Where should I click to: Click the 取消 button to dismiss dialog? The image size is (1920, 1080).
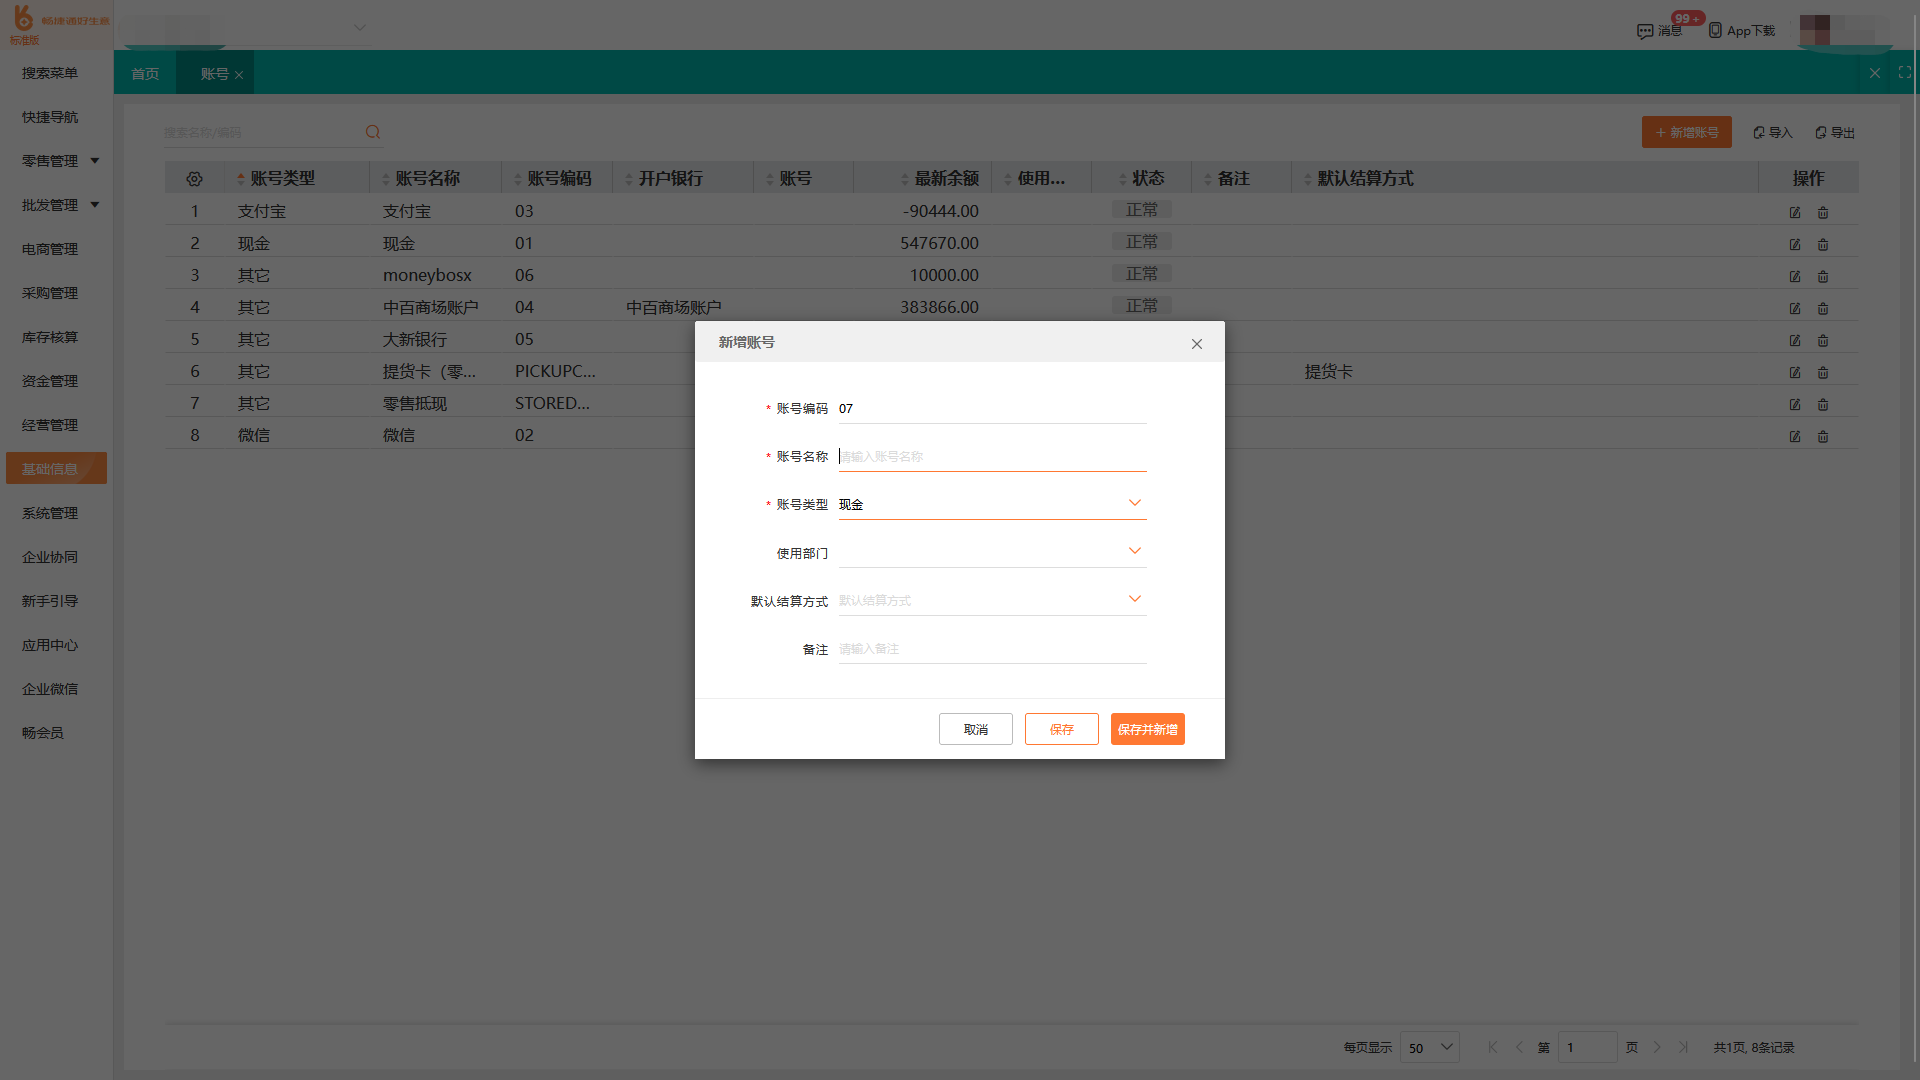pyautogui.click(x=976, y=729)
